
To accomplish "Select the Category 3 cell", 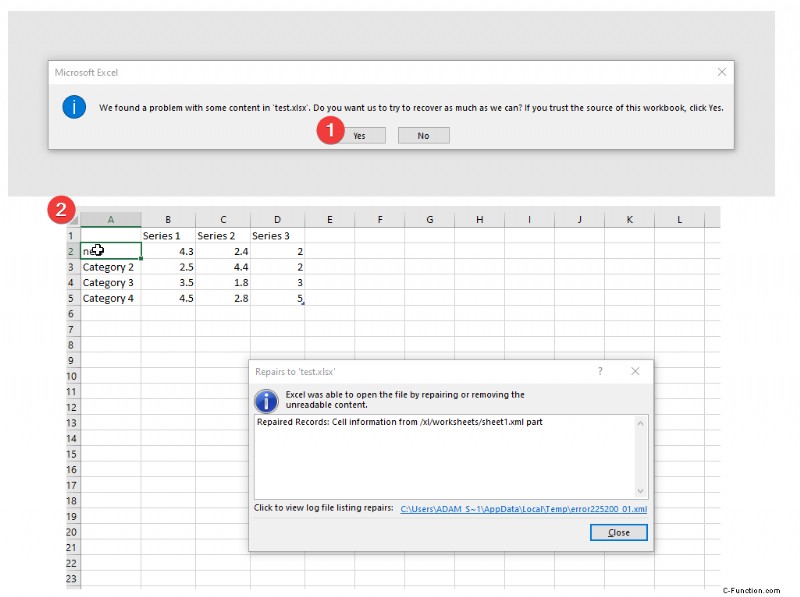I will [108, 283].
